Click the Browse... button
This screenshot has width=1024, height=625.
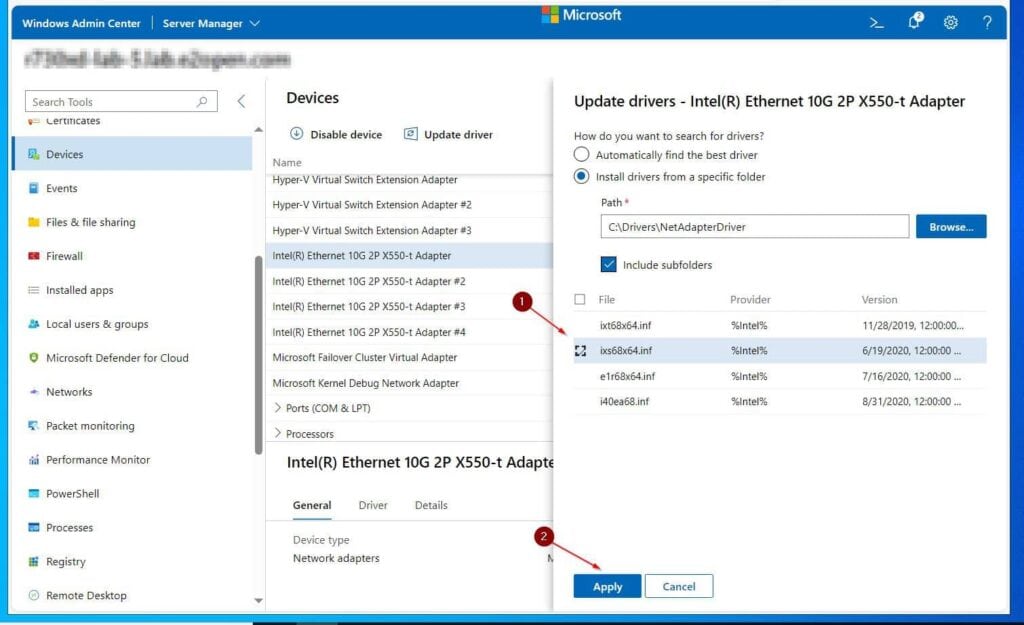click(951, 227)
